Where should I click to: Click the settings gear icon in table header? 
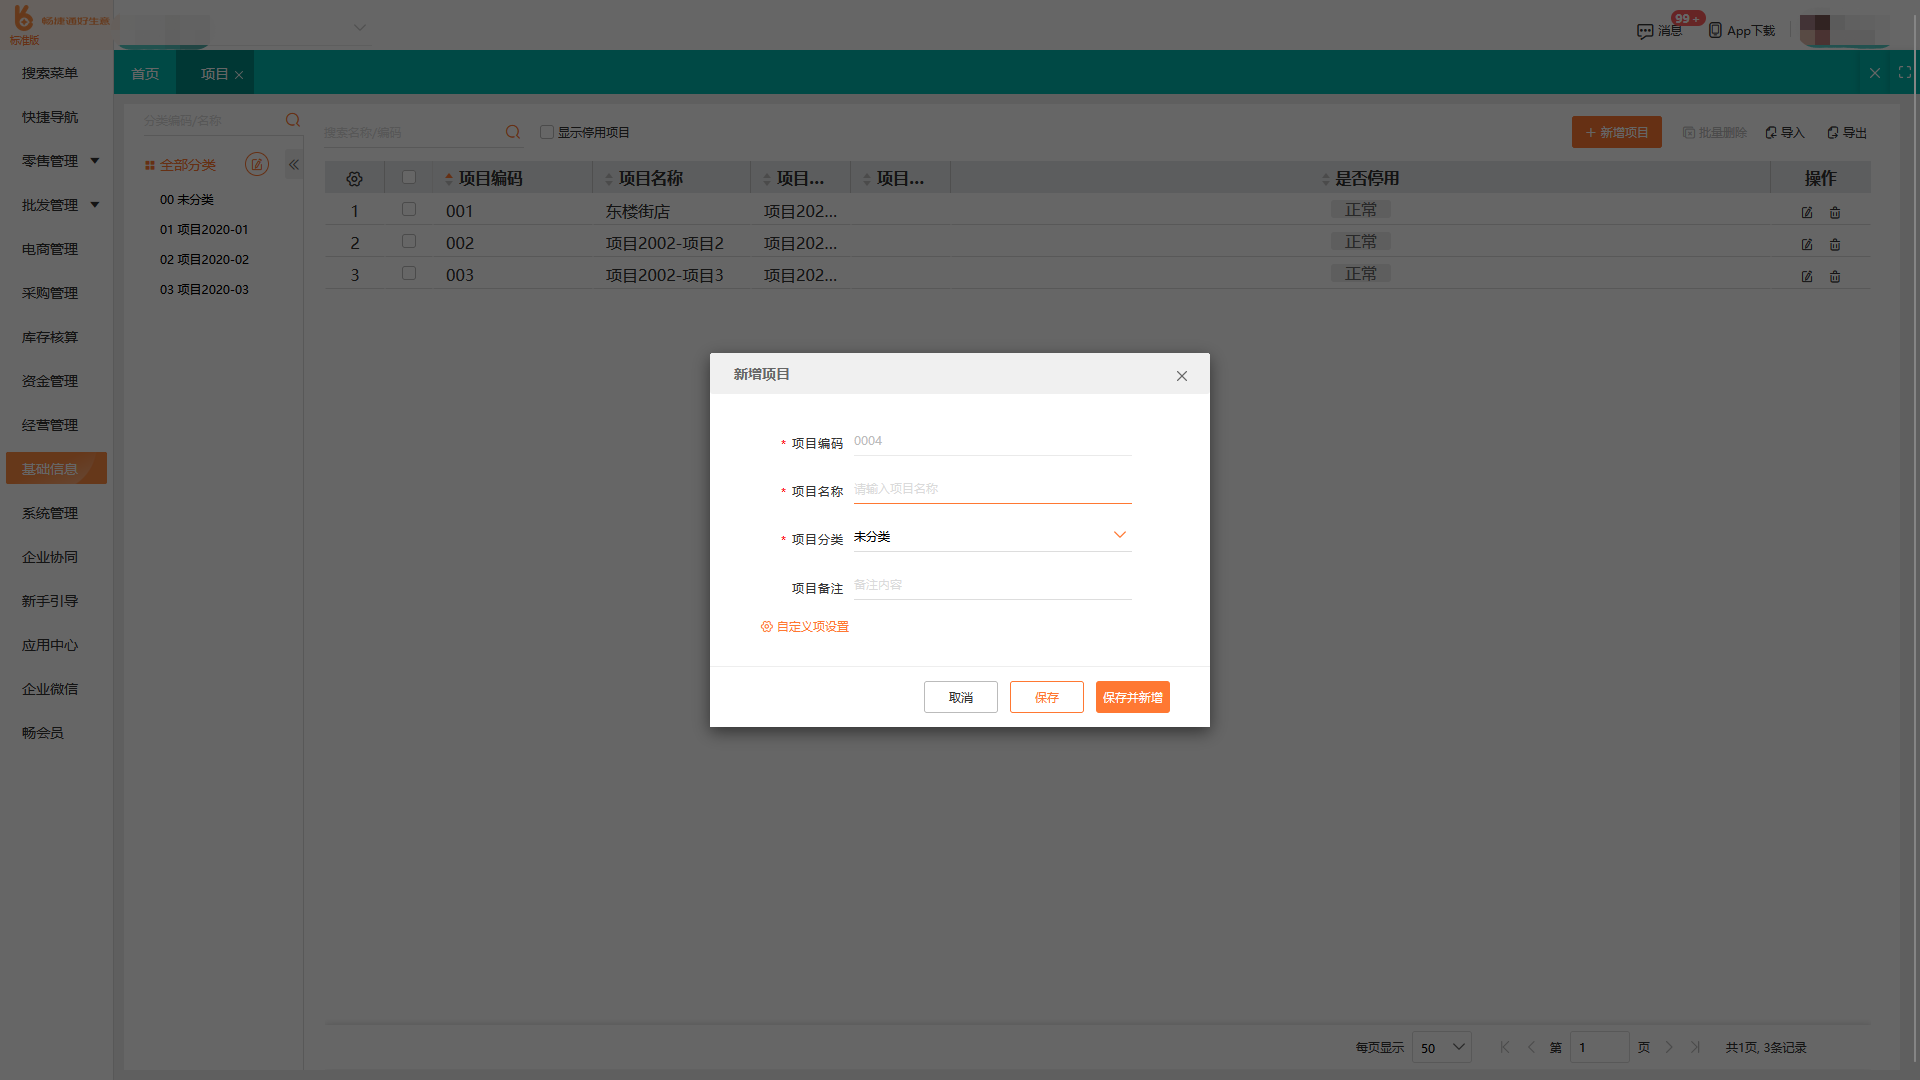(355, 178)
